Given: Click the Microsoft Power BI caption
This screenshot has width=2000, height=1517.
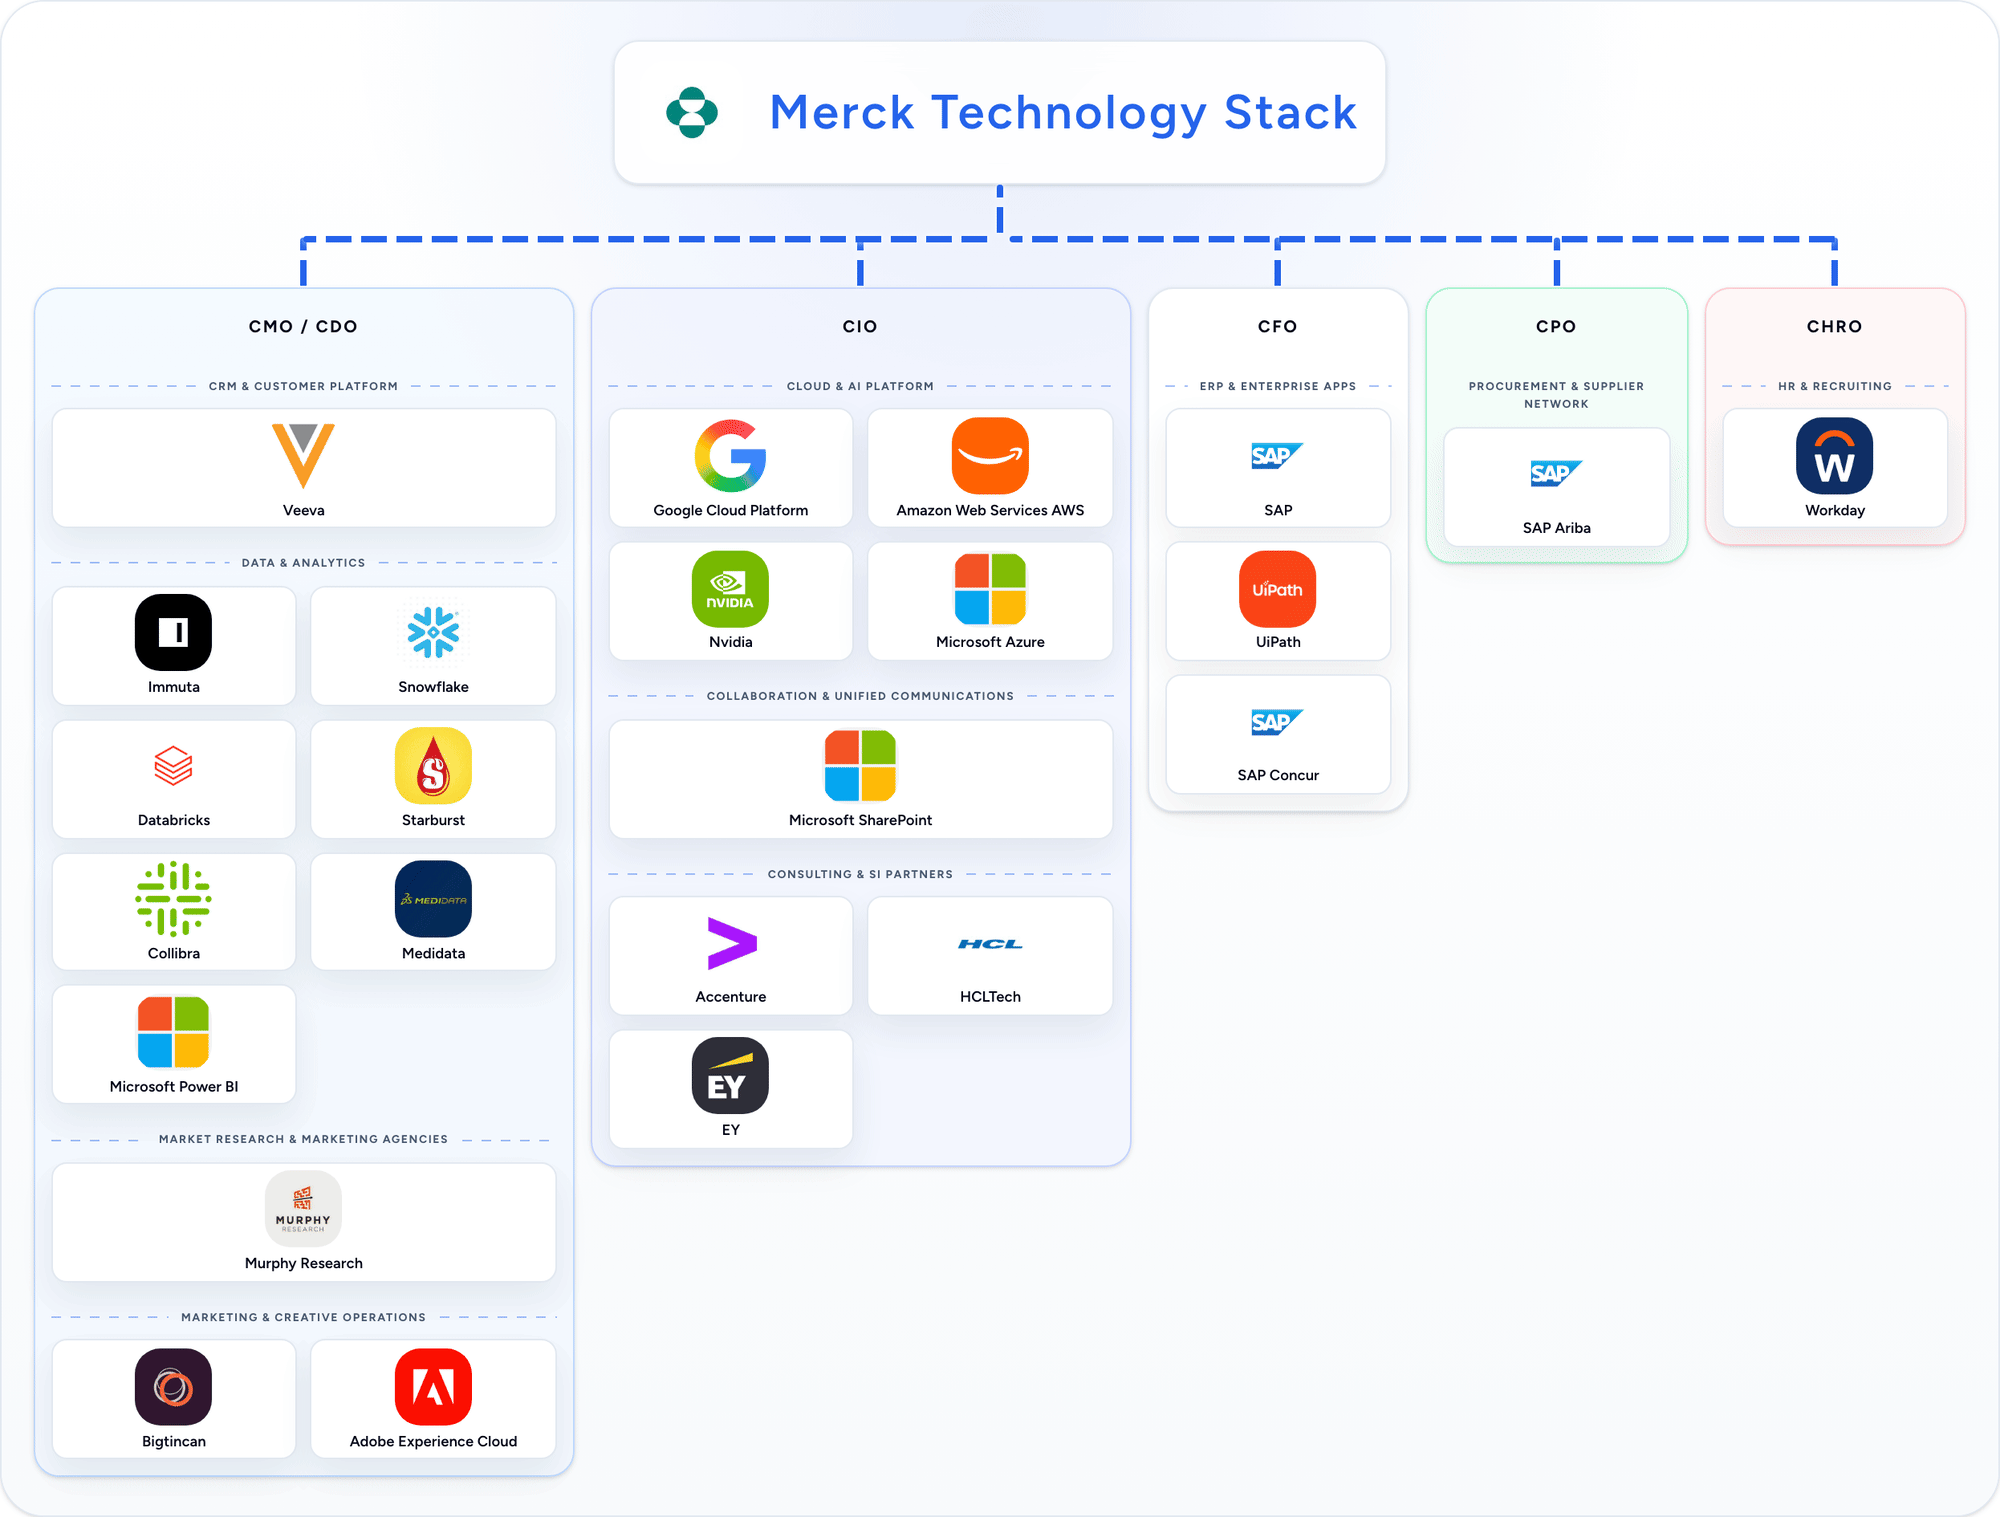Looking at the screenshot, I should click(173, 1086).
